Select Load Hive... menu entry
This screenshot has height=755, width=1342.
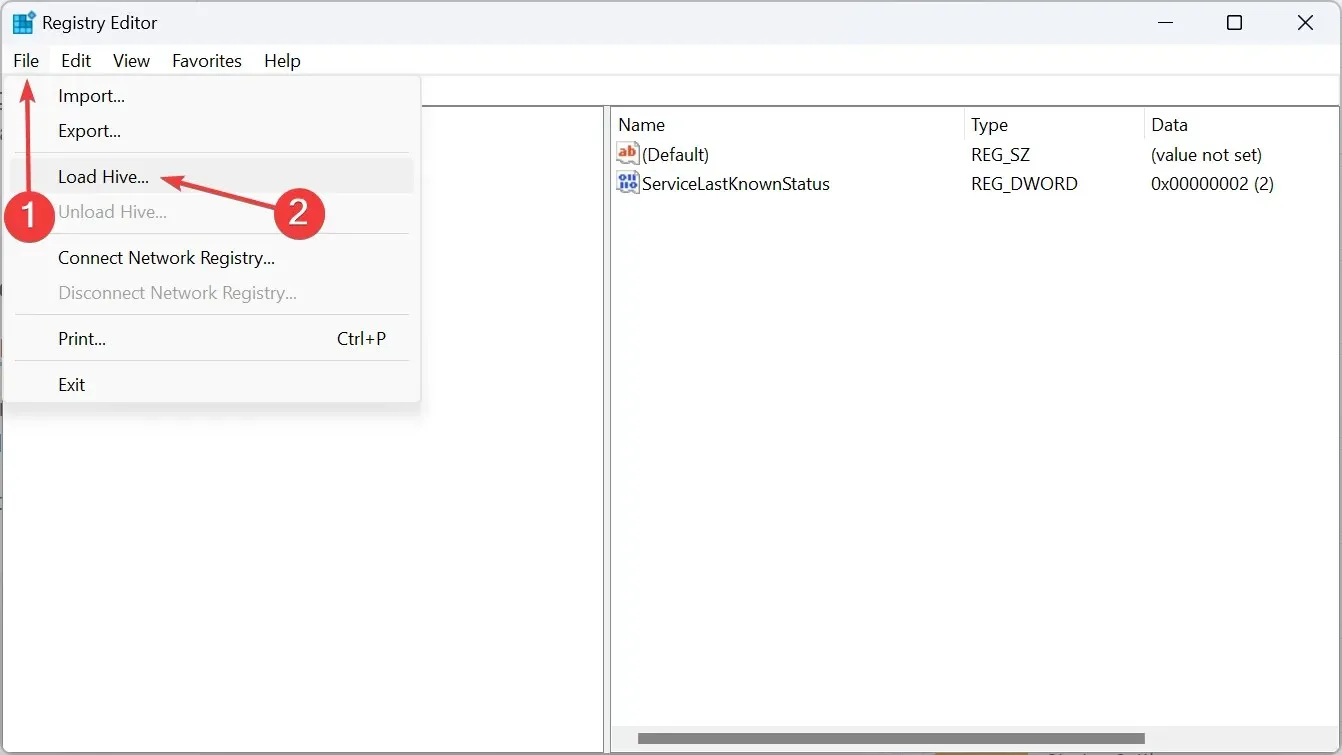pyautogui.click(x=212, y=177)
